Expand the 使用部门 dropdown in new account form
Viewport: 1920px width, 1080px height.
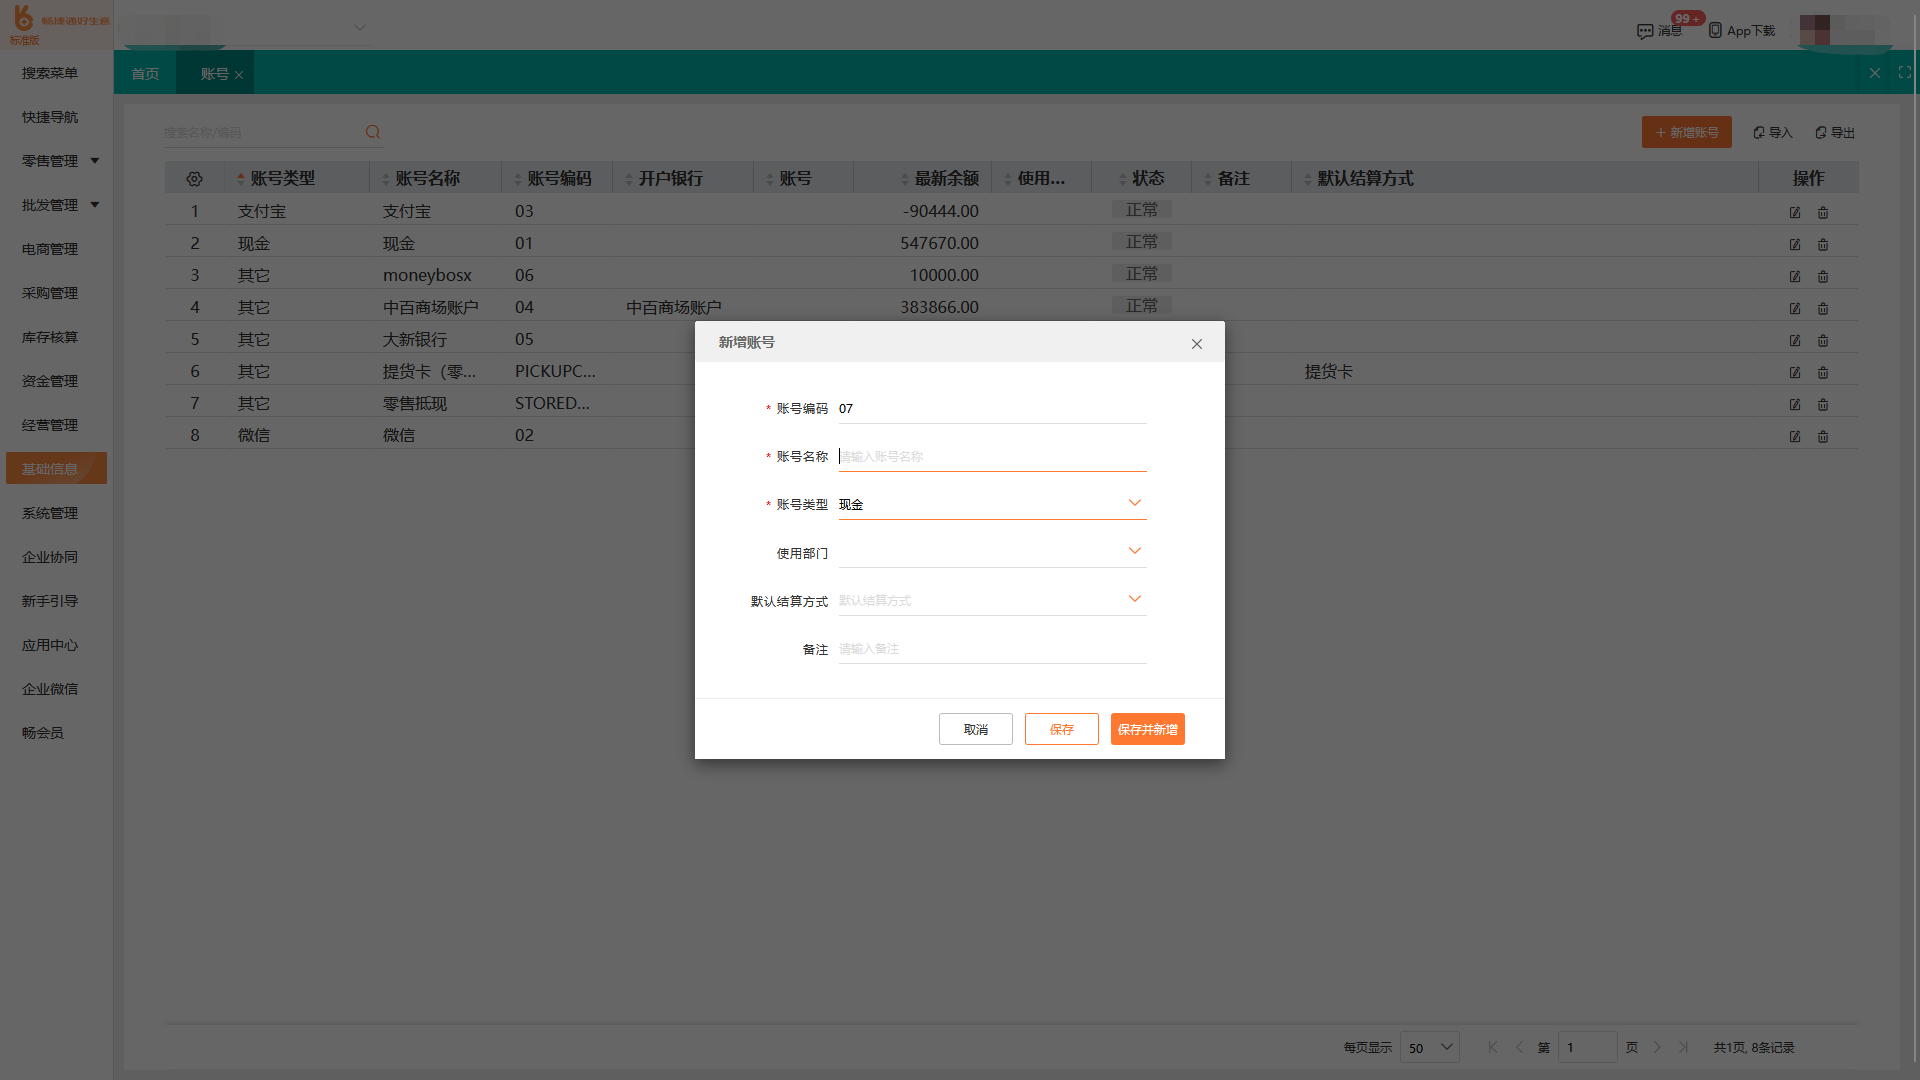point(1134,551)
